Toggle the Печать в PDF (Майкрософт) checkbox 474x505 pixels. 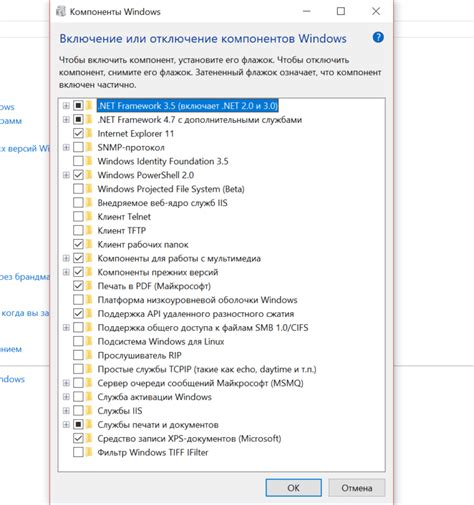[x=78, y=286]
